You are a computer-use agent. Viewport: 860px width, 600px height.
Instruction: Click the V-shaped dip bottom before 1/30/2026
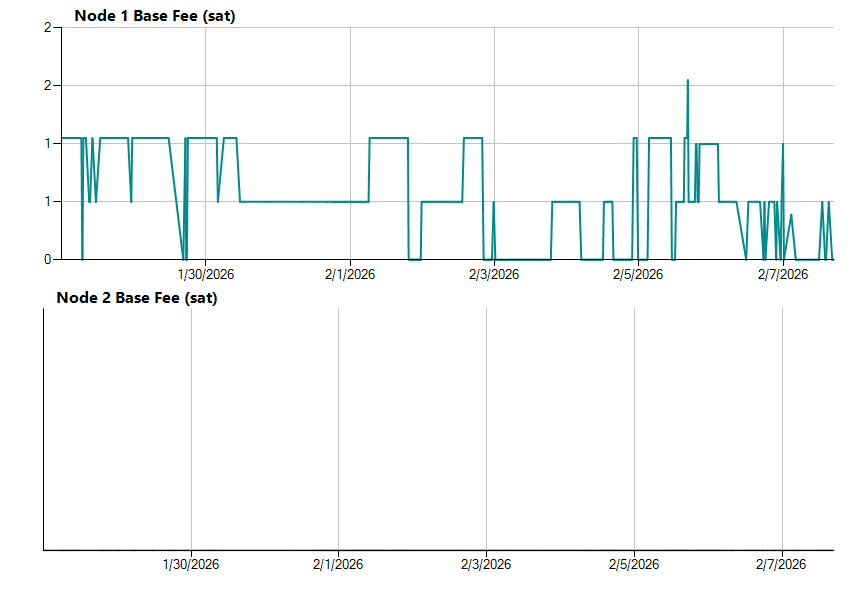point(183,257)
